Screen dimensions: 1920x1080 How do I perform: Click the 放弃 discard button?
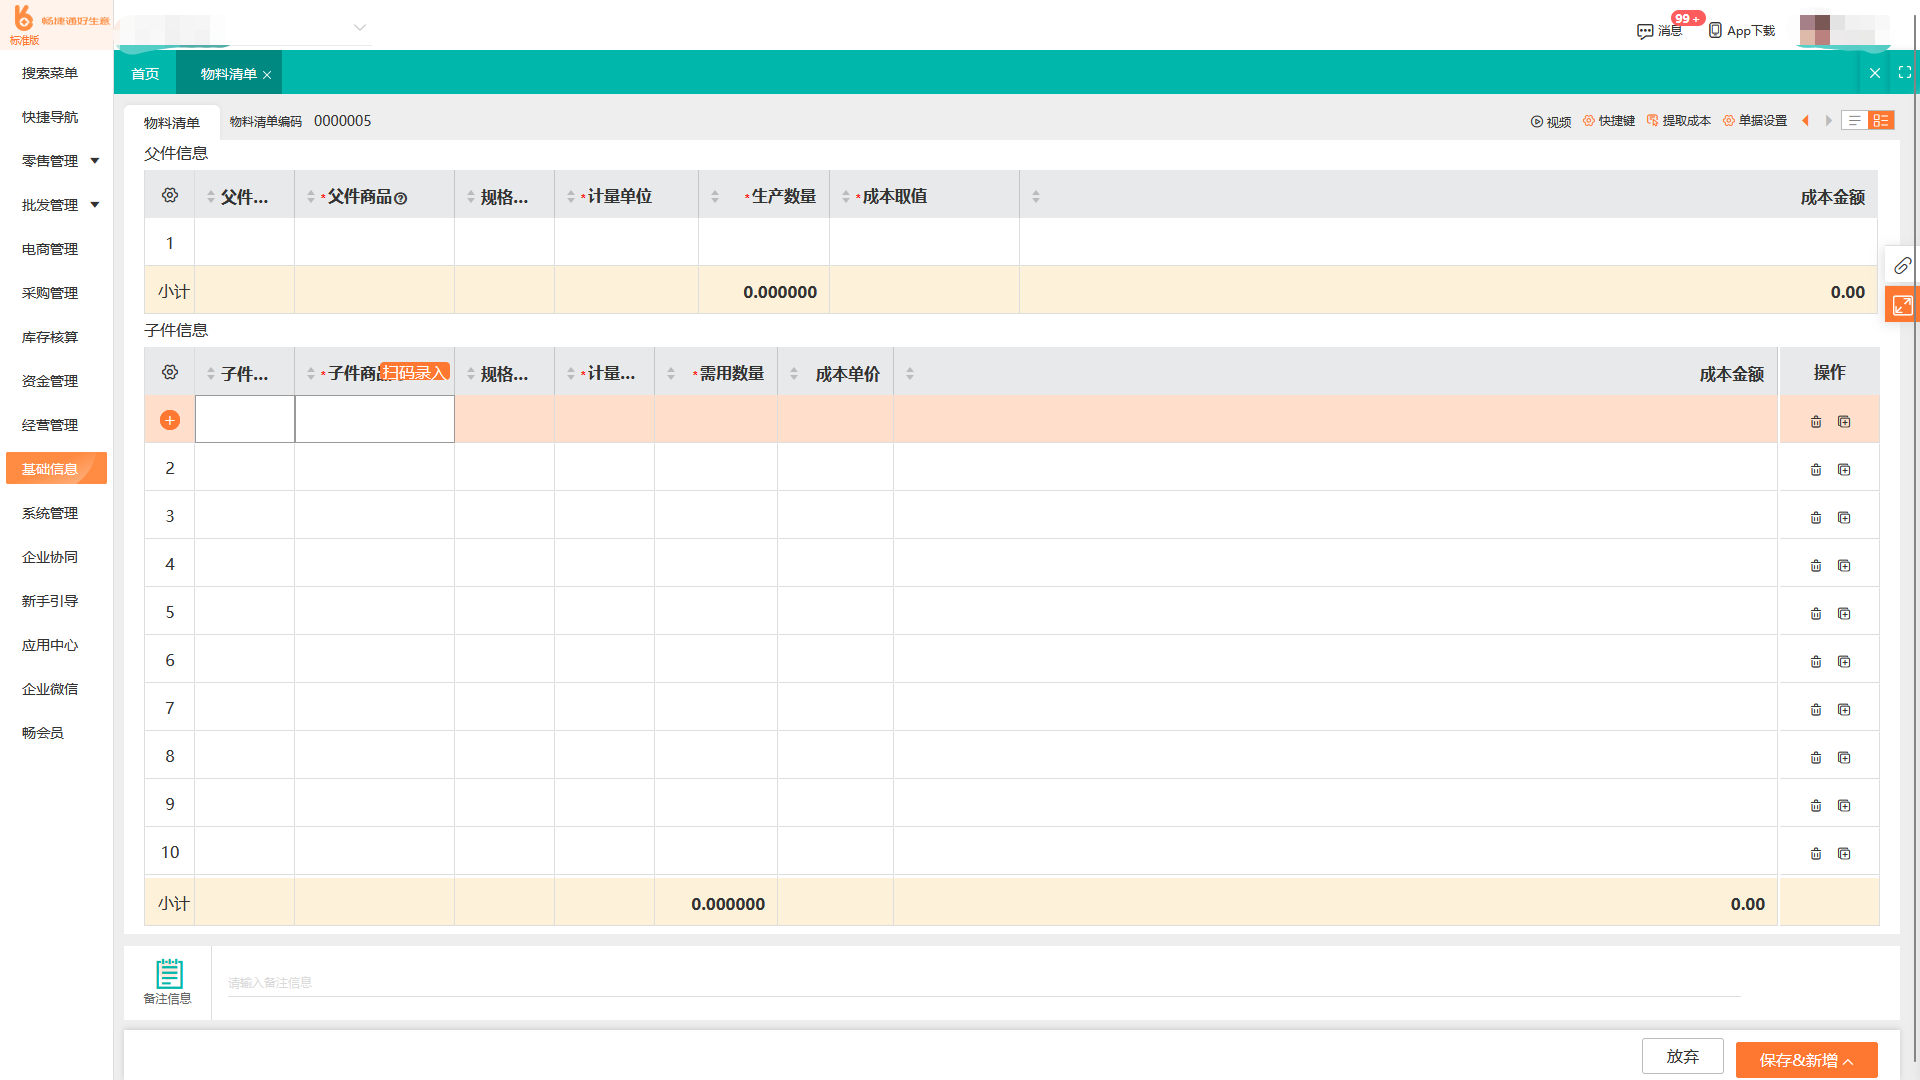click(x=1683, y=1055)
